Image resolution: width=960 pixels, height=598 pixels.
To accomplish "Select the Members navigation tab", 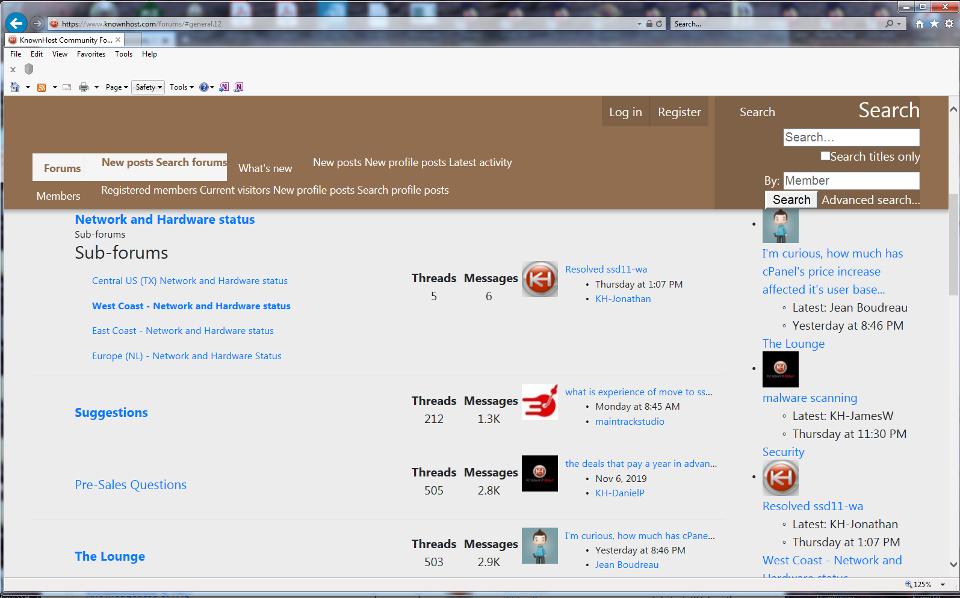I will pos(58,196).
